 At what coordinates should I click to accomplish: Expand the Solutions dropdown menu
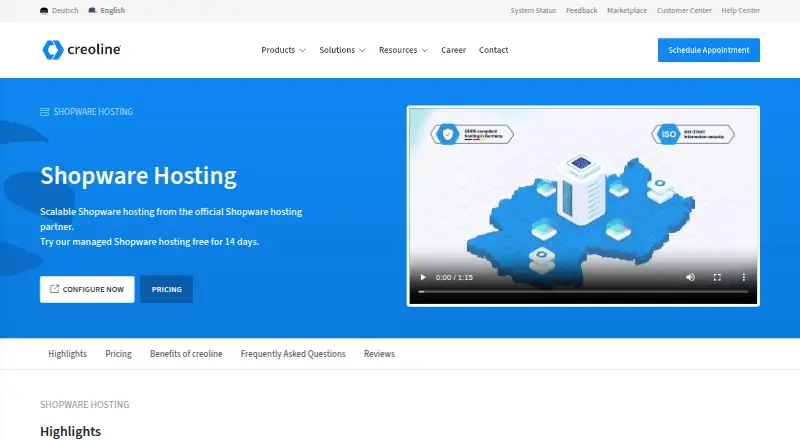click(342, 50)
